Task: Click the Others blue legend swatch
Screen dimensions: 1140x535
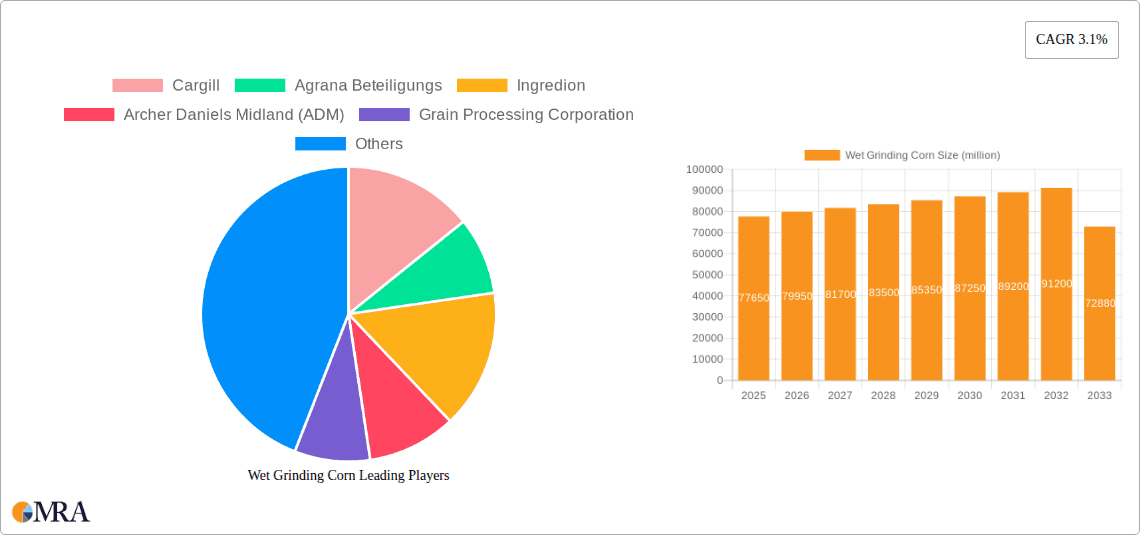Action: pos(320,144)
